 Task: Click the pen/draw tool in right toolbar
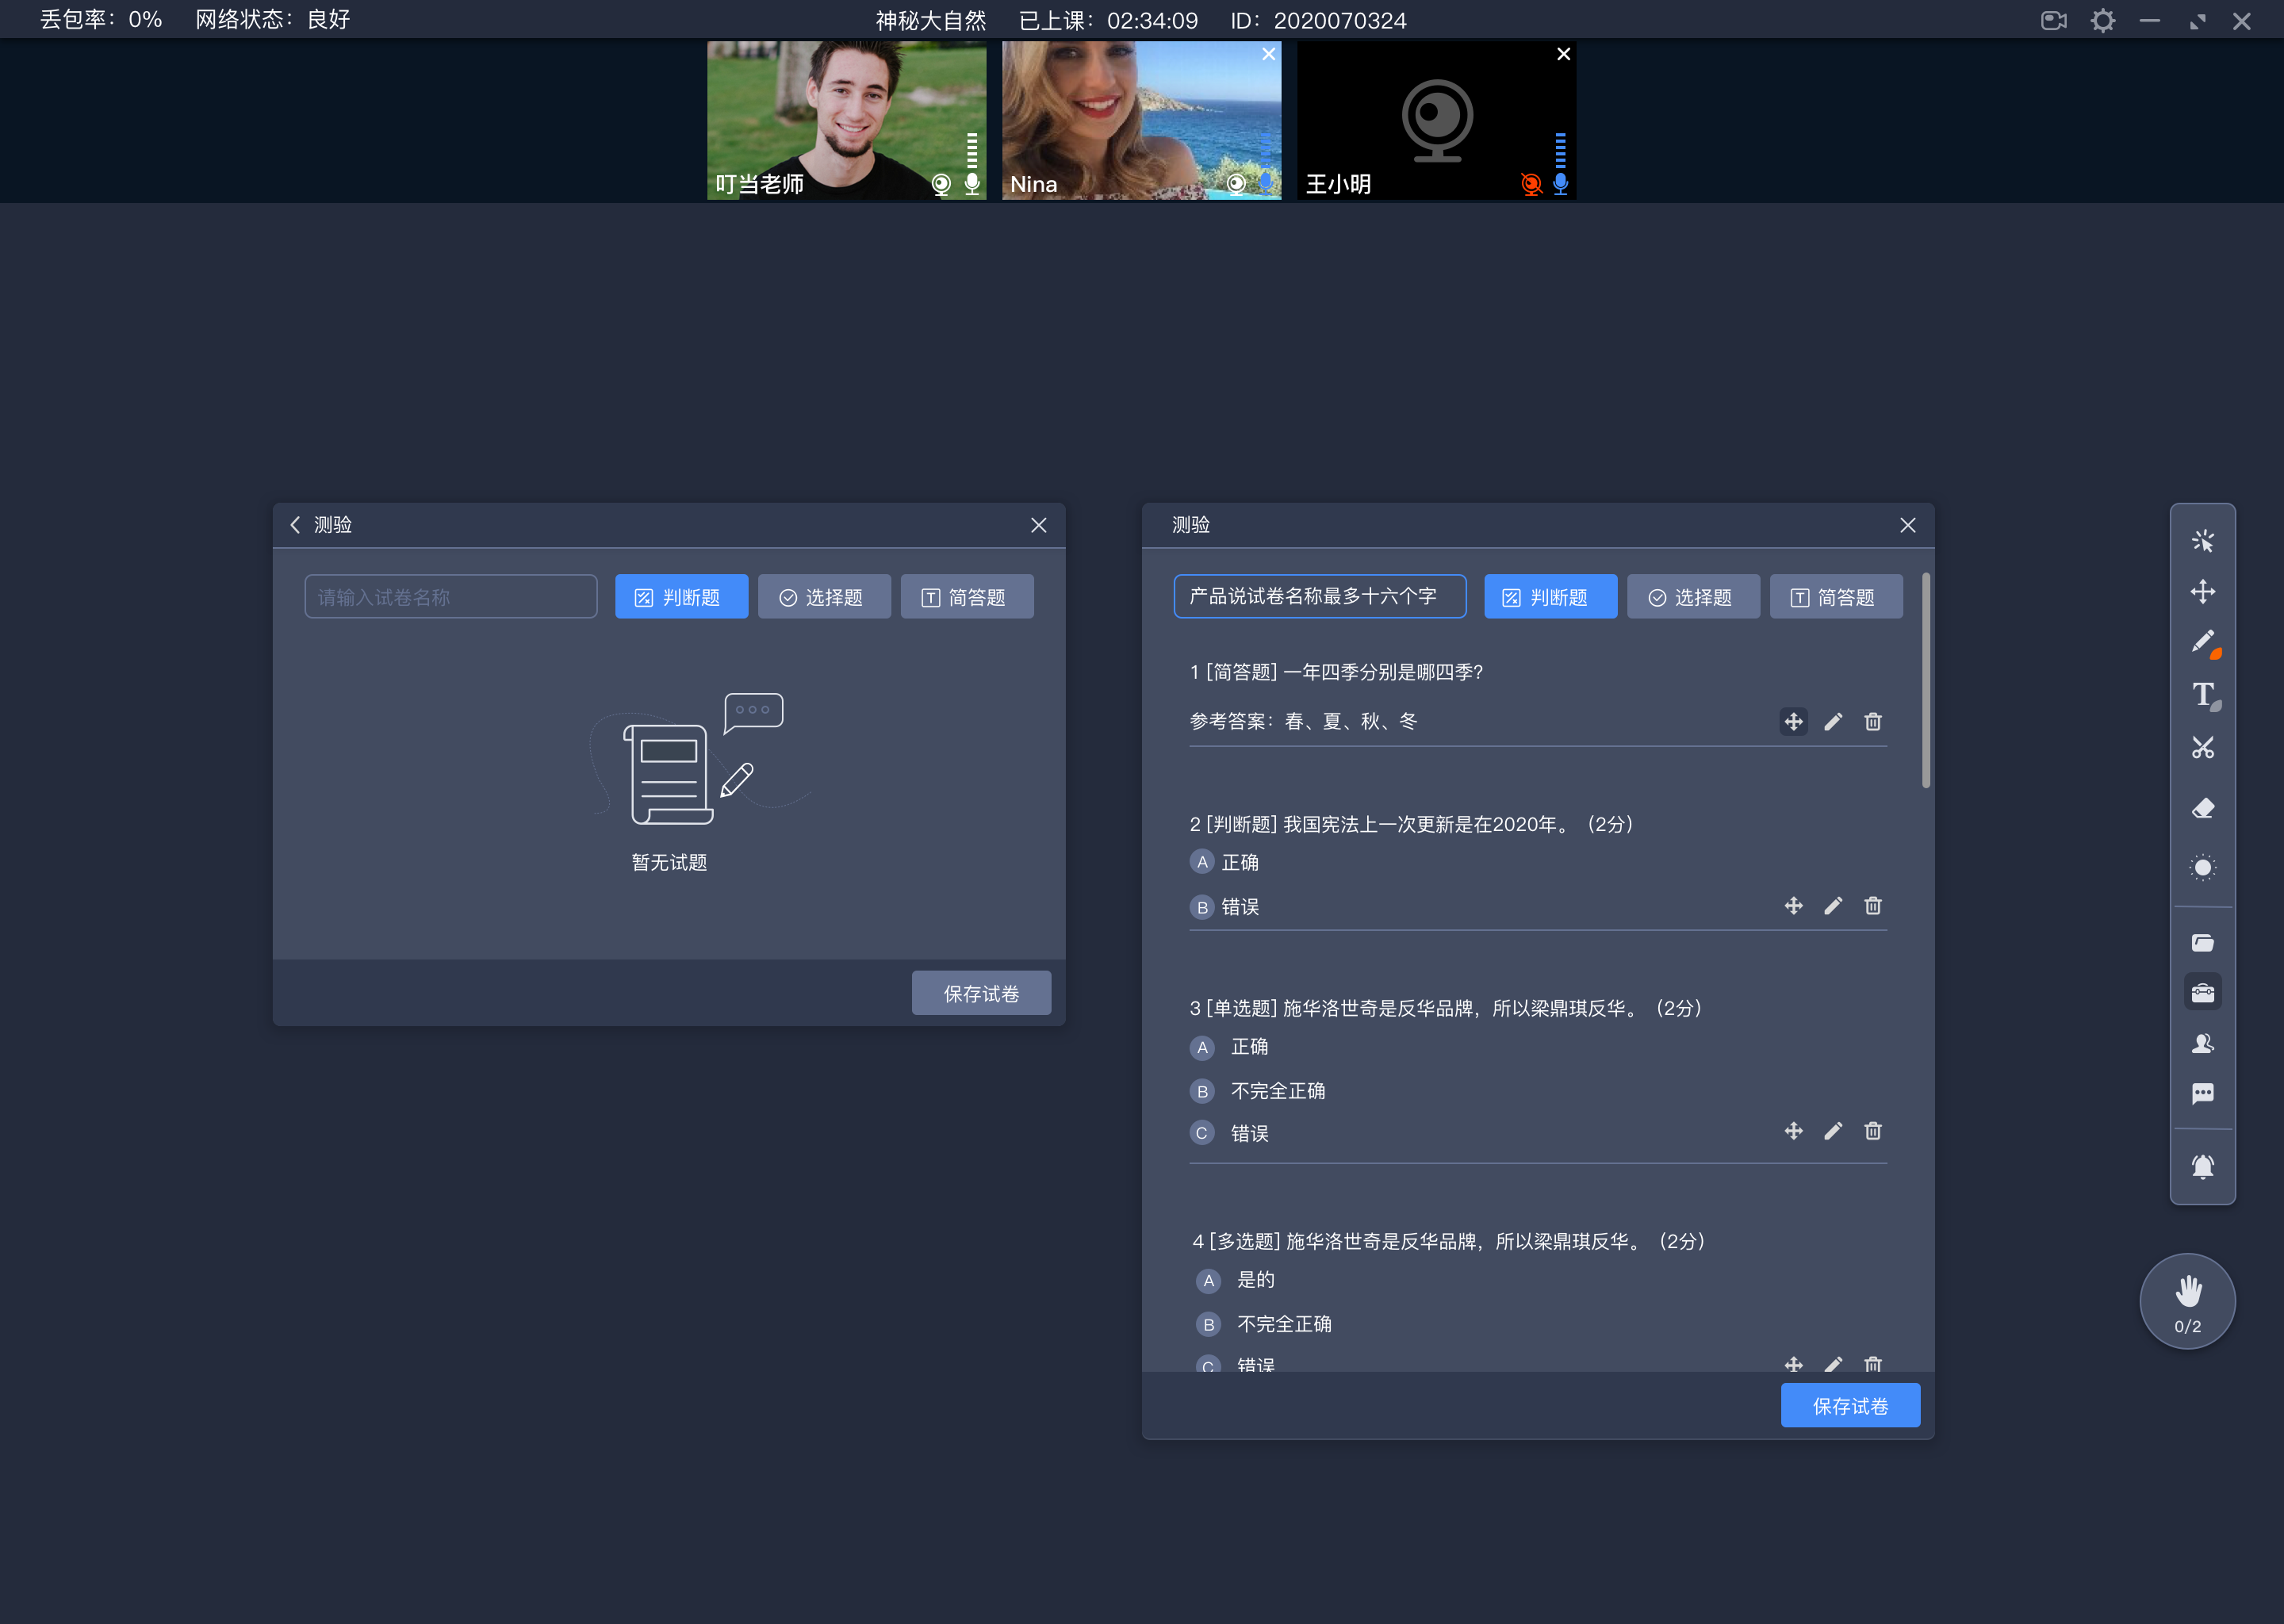[2203, 642]
